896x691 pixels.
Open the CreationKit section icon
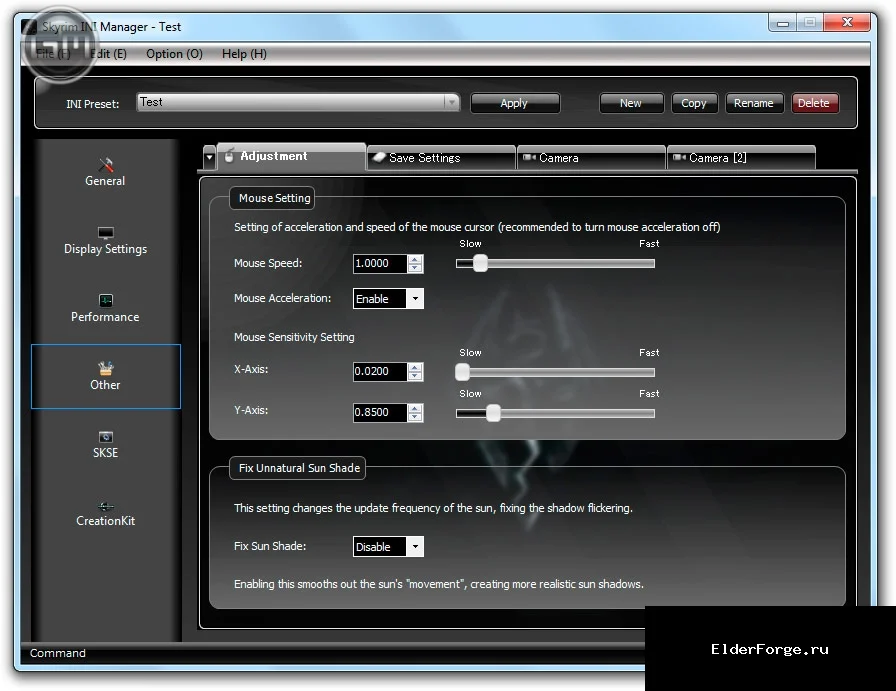tap(106, 505)
